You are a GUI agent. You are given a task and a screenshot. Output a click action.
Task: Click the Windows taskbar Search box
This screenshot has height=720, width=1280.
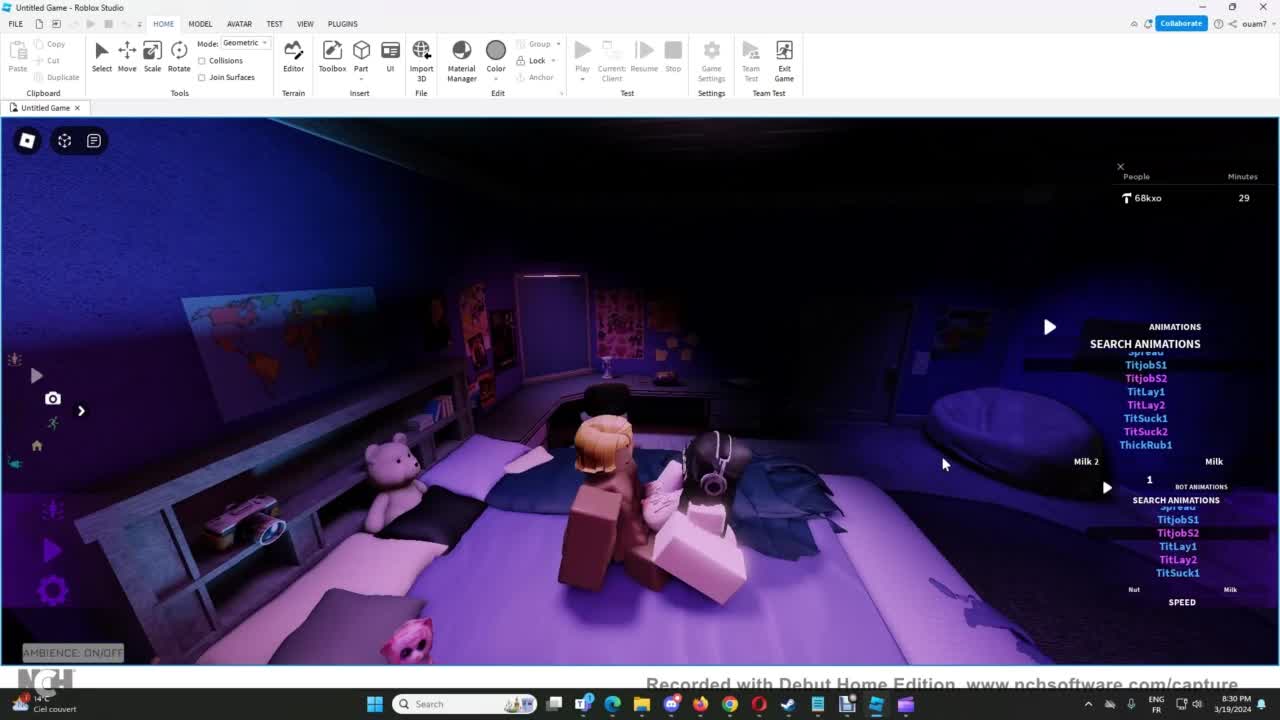pos(465,704)
